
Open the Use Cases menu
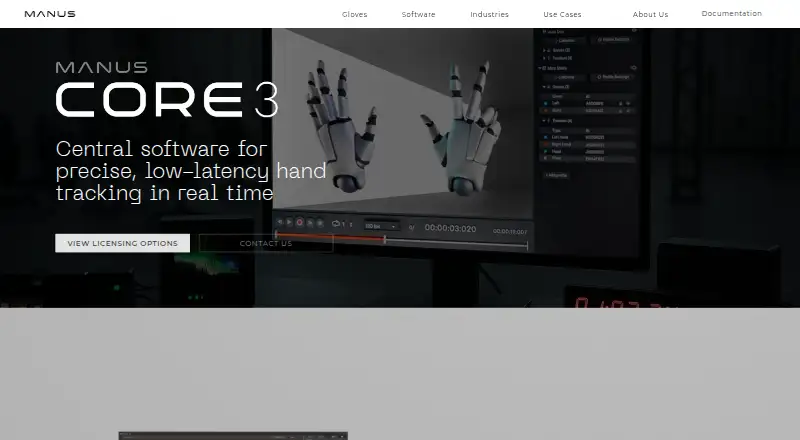coord(562,14)
